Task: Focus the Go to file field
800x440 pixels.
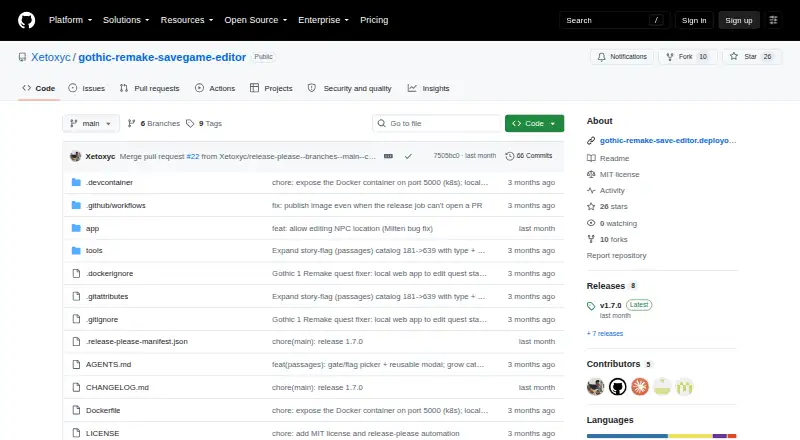Action: point(437,124)
